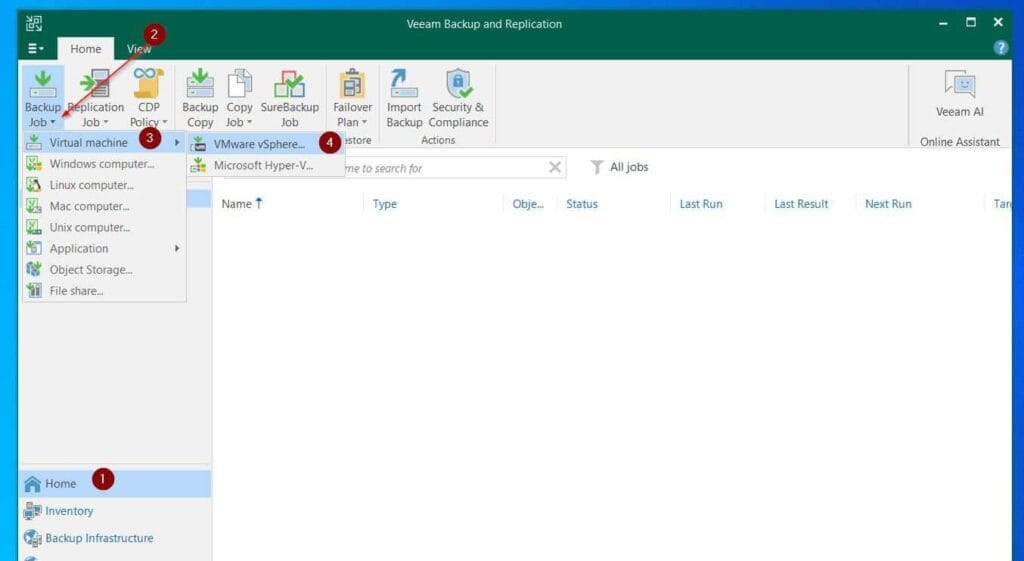Open Copy Job dropdown arrow
1024x561 pixels.
pyautogui.click(x=249, y=123)
